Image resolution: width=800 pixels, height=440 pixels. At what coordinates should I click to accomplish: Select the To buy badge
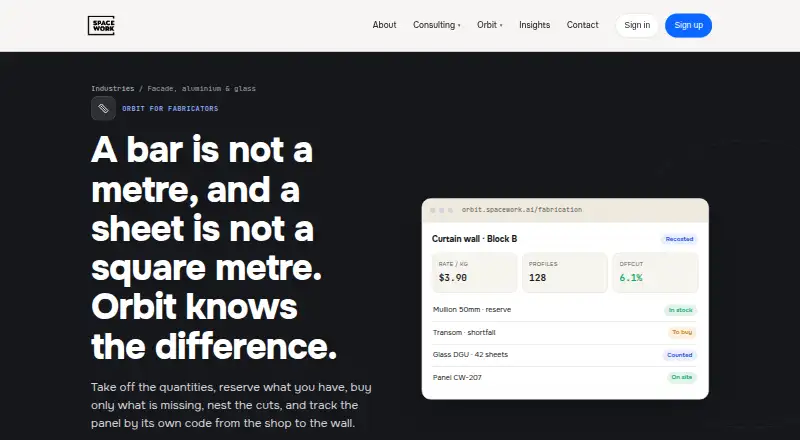682,332
